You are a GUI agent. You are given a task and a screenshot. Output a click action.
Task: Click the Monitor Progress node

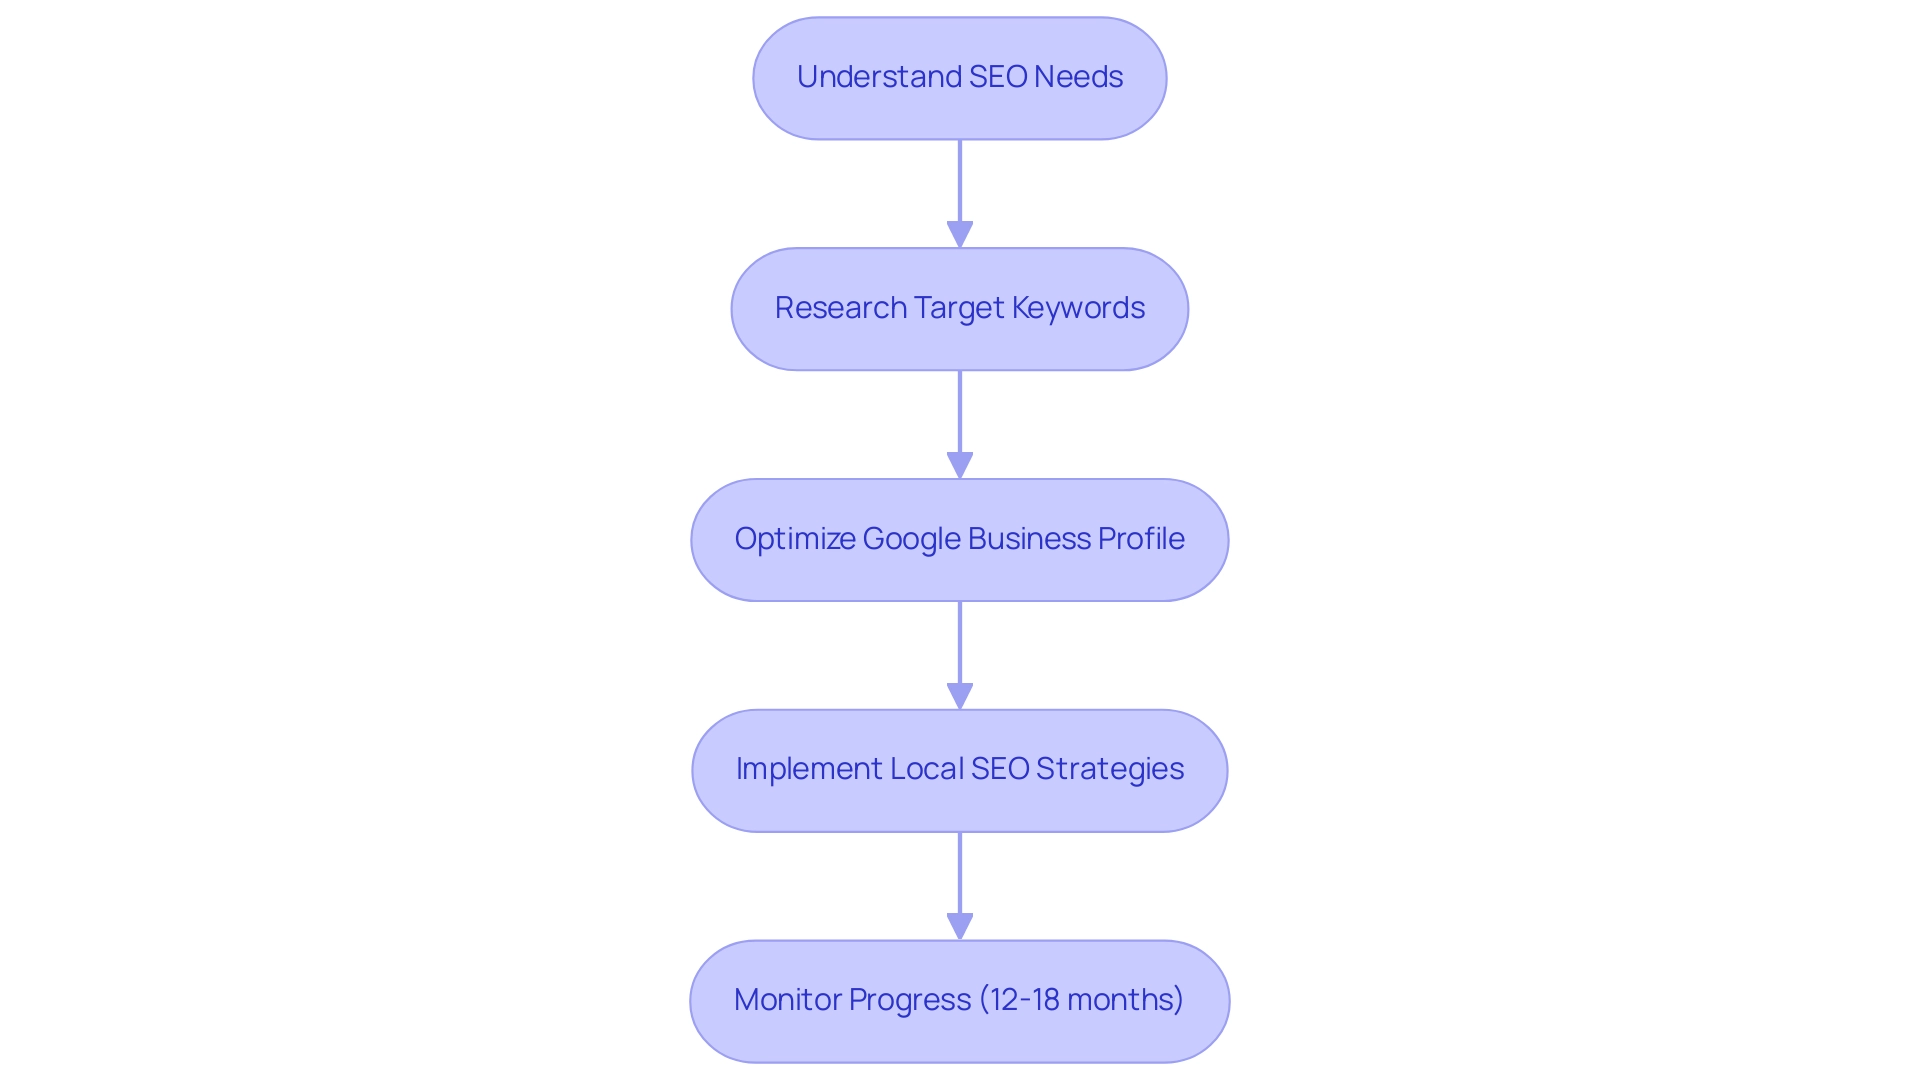(x=959, y=999)
